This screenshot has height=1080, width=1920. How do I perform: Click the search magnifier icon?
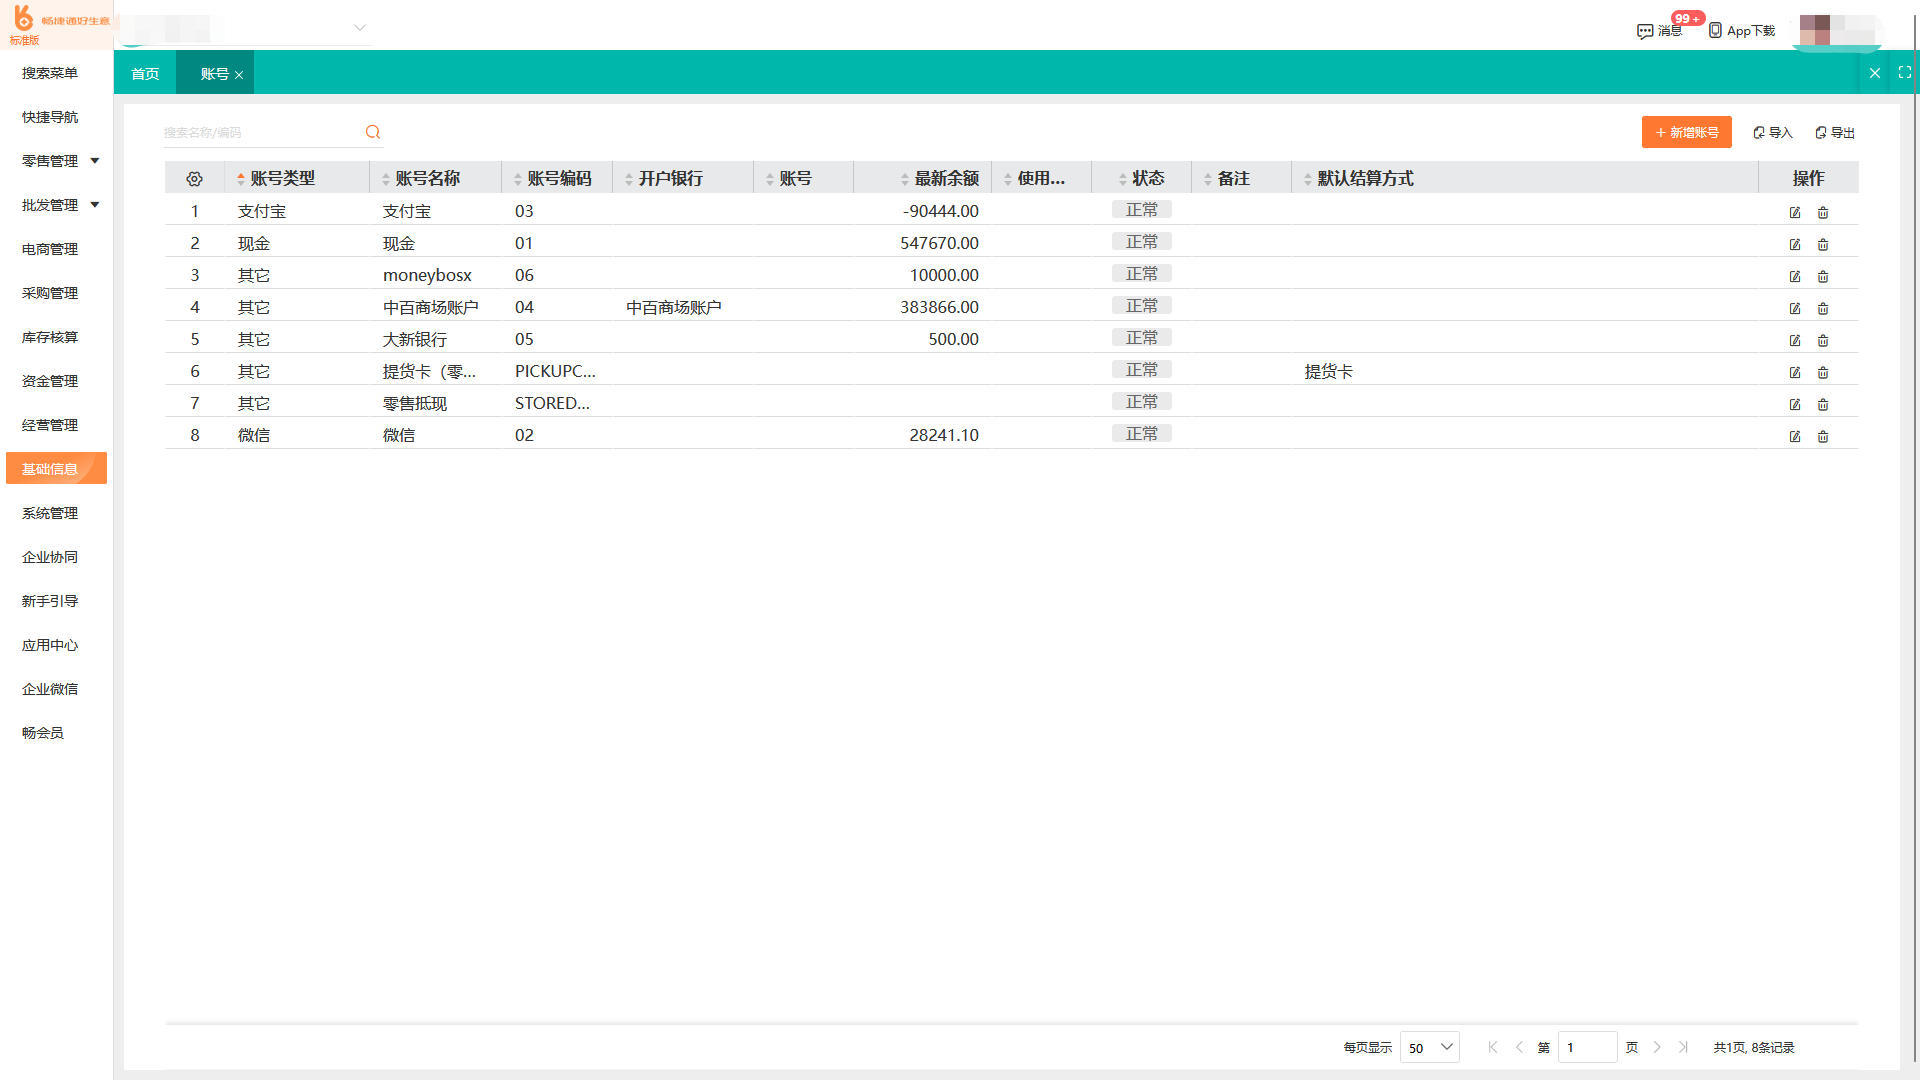(x=373, y=132)
